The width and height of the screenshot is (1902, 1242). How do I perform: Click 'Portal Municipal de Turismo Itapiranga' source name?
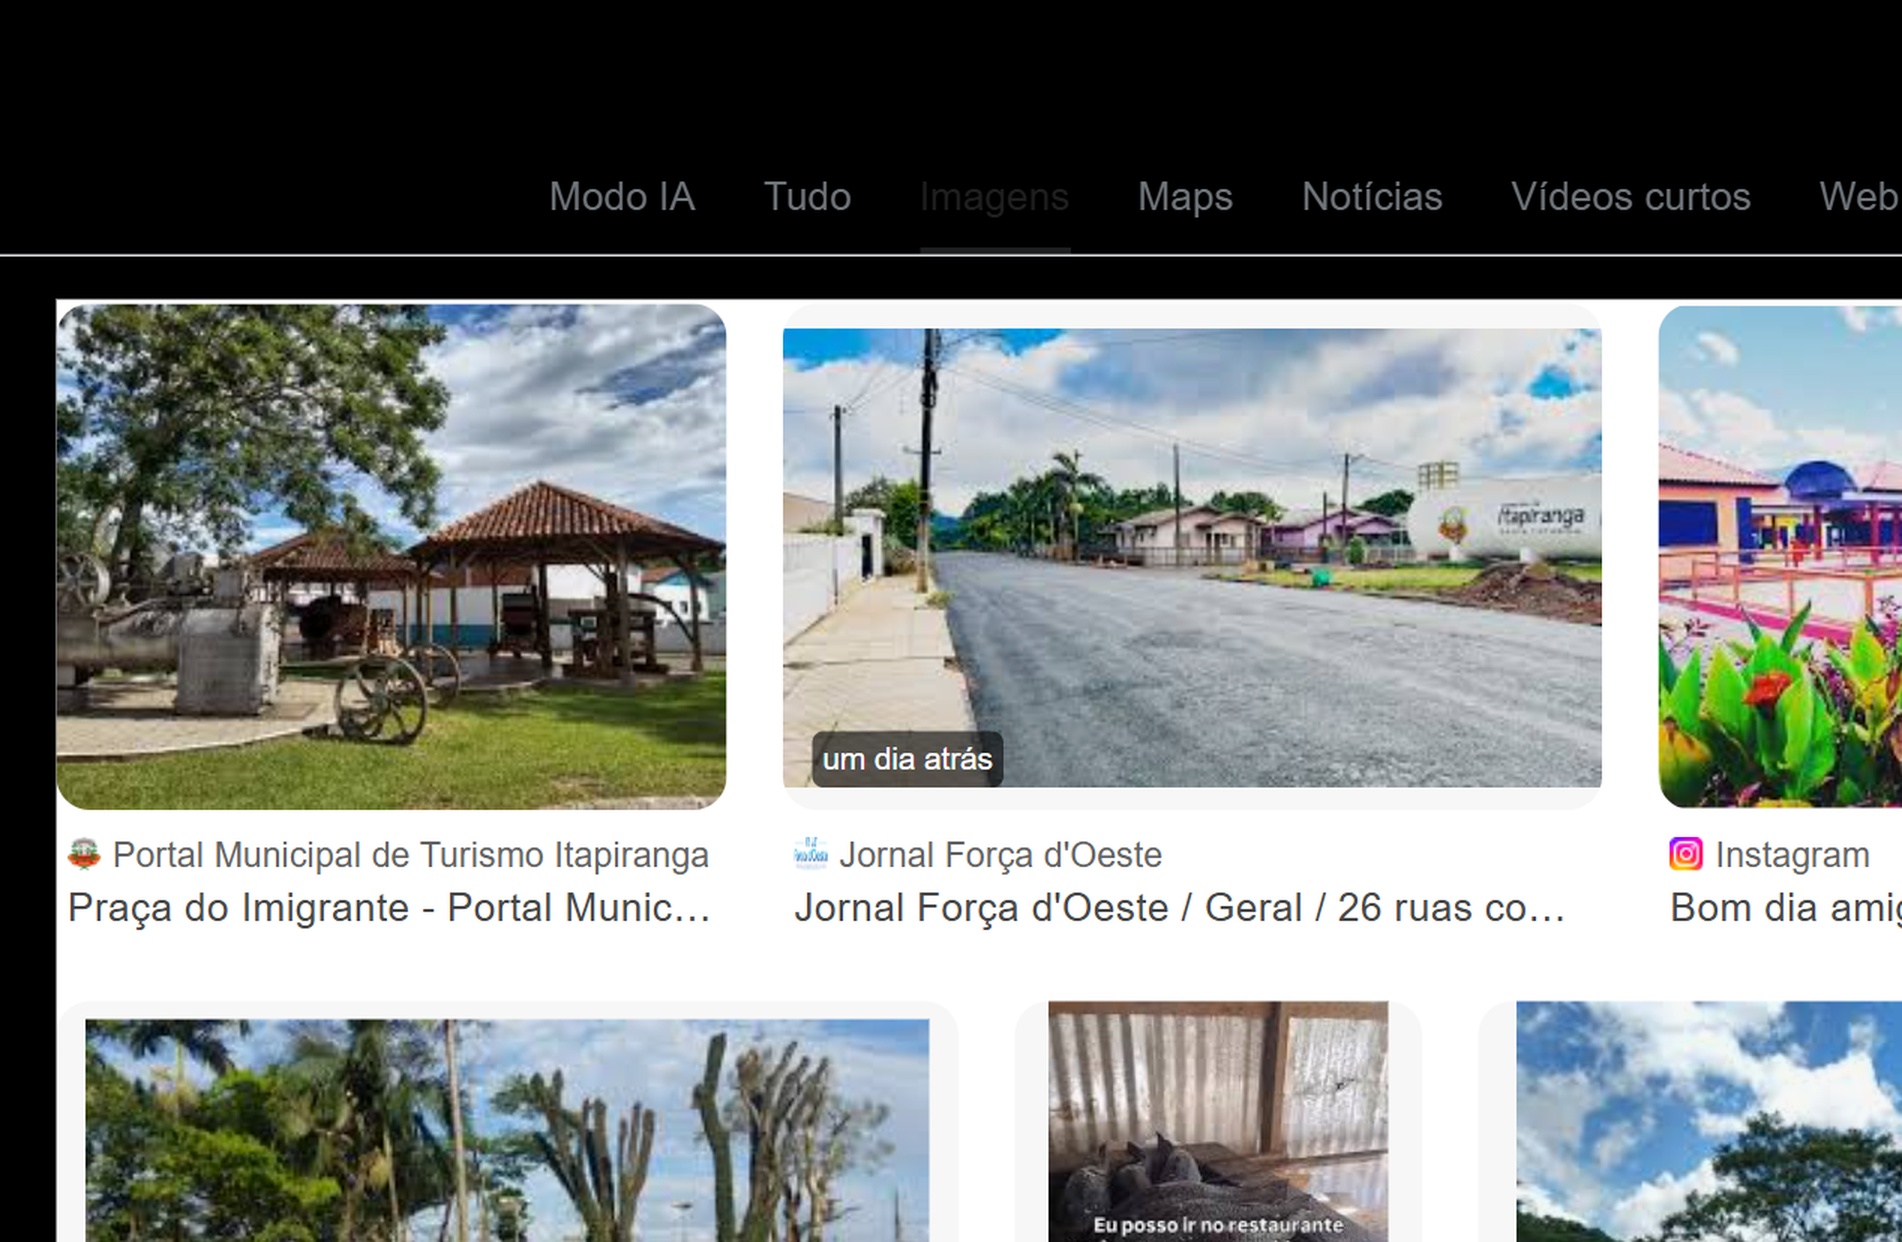coord(410,855)
